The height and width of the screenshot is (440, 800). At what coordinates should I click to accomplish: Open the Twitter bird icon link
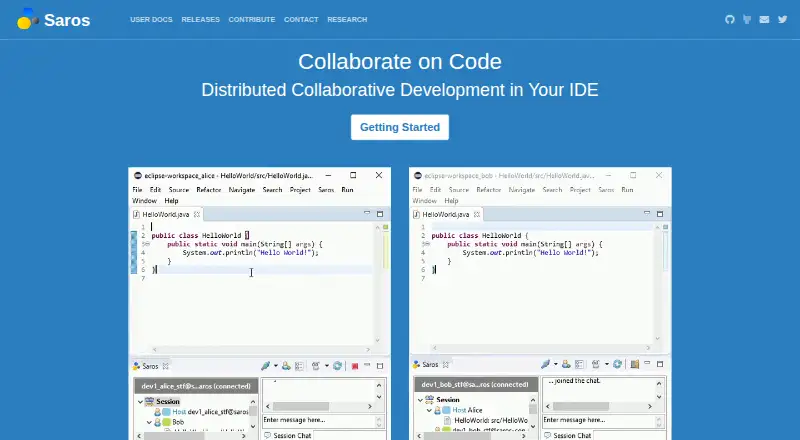point(782,19)
